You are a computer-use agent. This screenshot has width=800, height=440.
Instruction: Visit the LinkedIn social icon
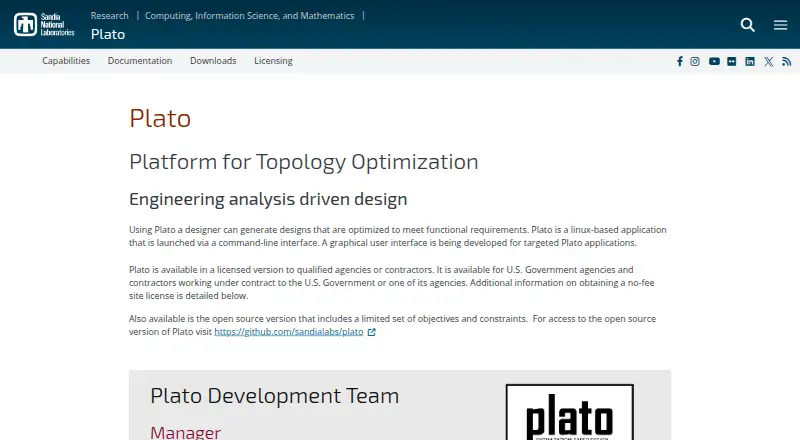click(749, 61)
